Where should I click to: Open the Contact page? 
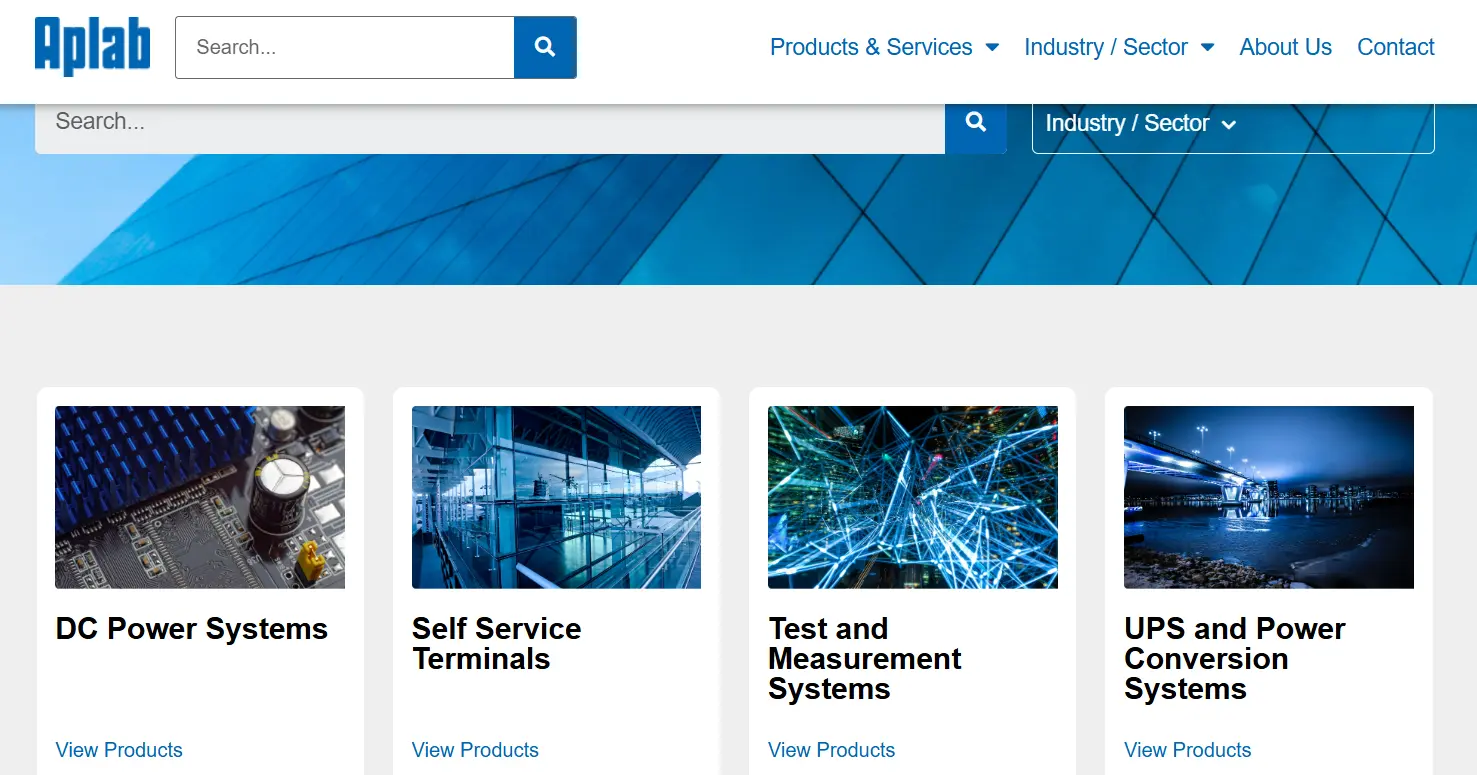coord(1395,47)
